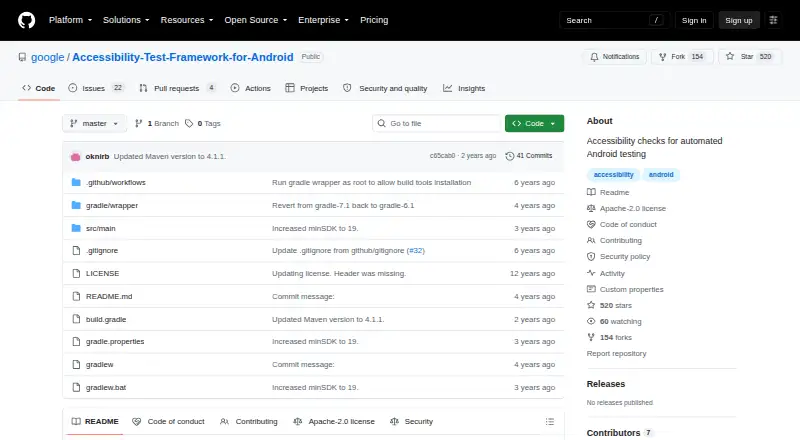
Task: Click the GitHub logo icon
Action: 27,20
